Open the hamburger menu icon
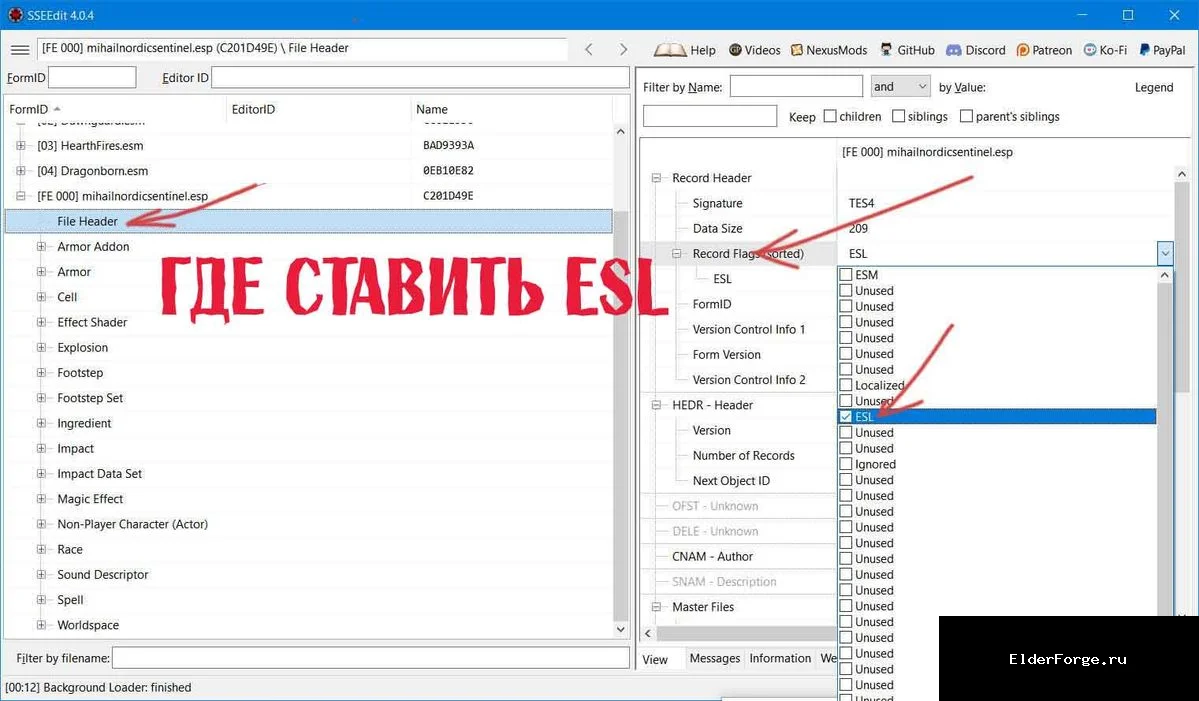Screen dimensions: 1199x701 point(19,49)
